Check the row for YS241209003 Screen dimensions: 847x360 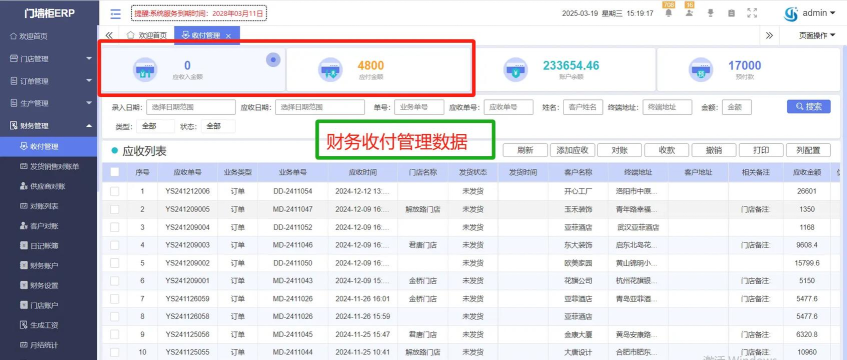tap(115, 245)
